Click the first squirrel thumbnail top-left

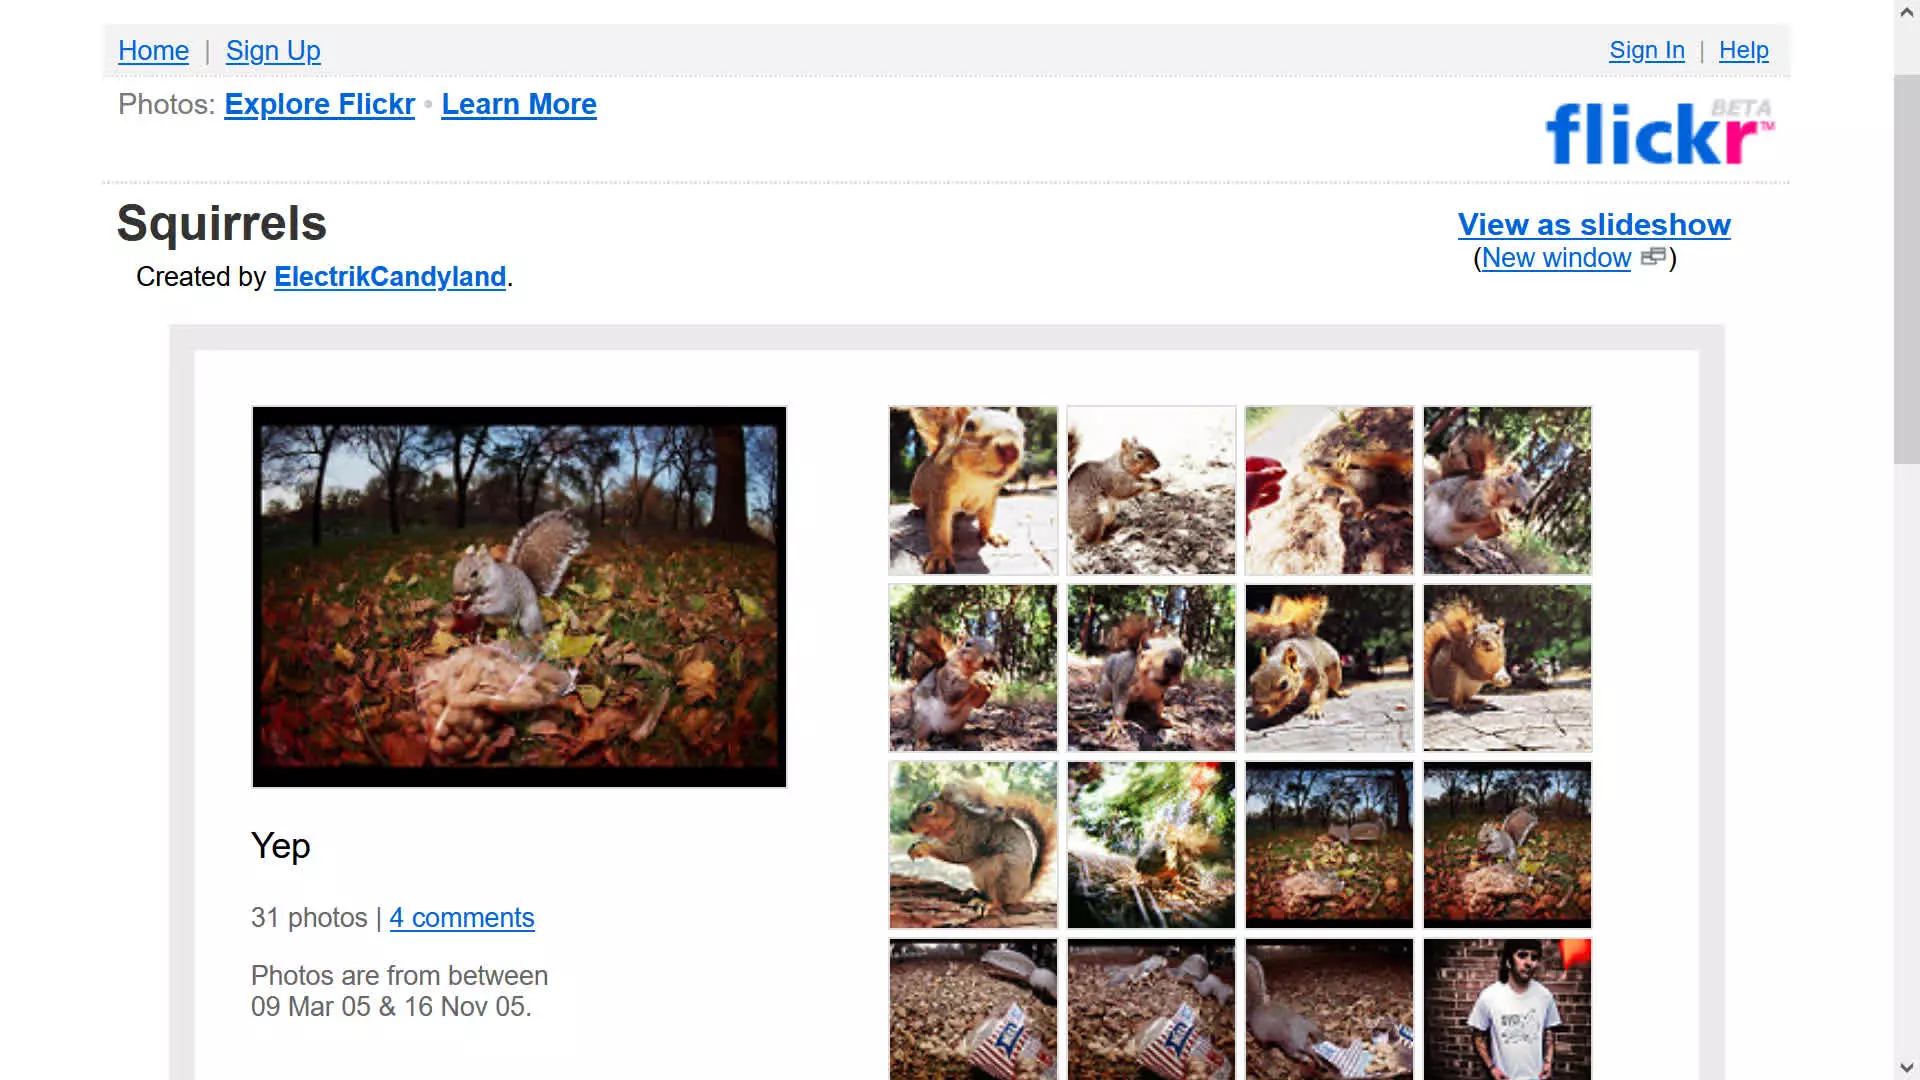[x=972, y=489]
